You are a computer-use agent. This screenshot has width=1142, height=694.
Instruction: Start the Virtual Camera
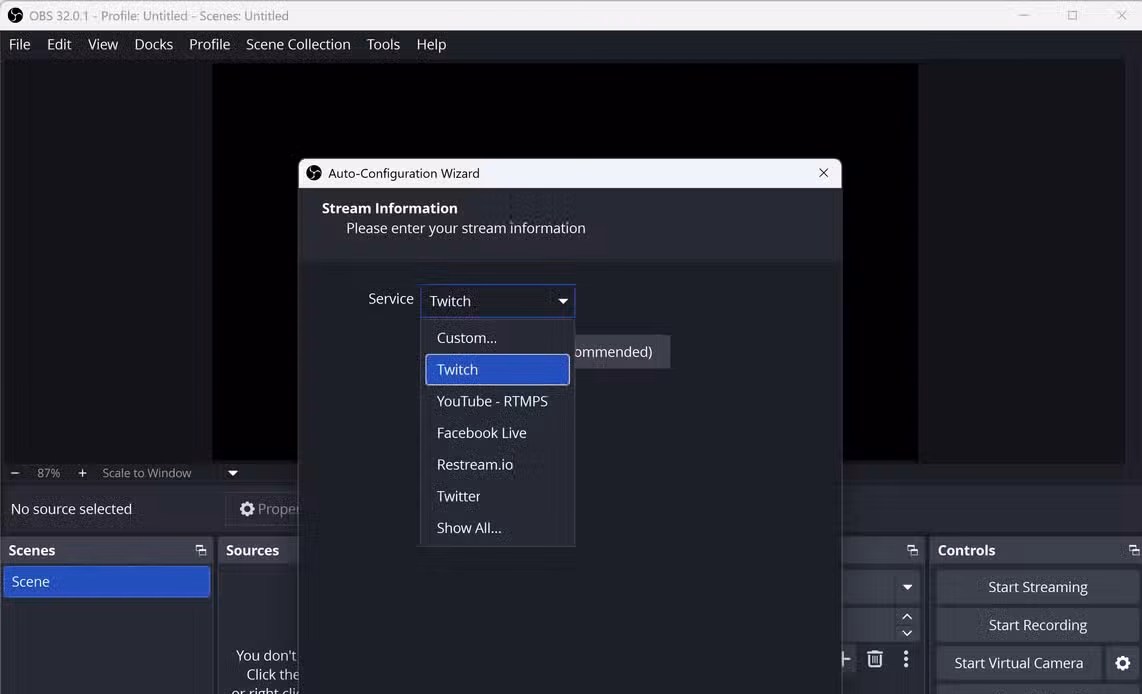pyautogui.click(x=1018, y=663)
